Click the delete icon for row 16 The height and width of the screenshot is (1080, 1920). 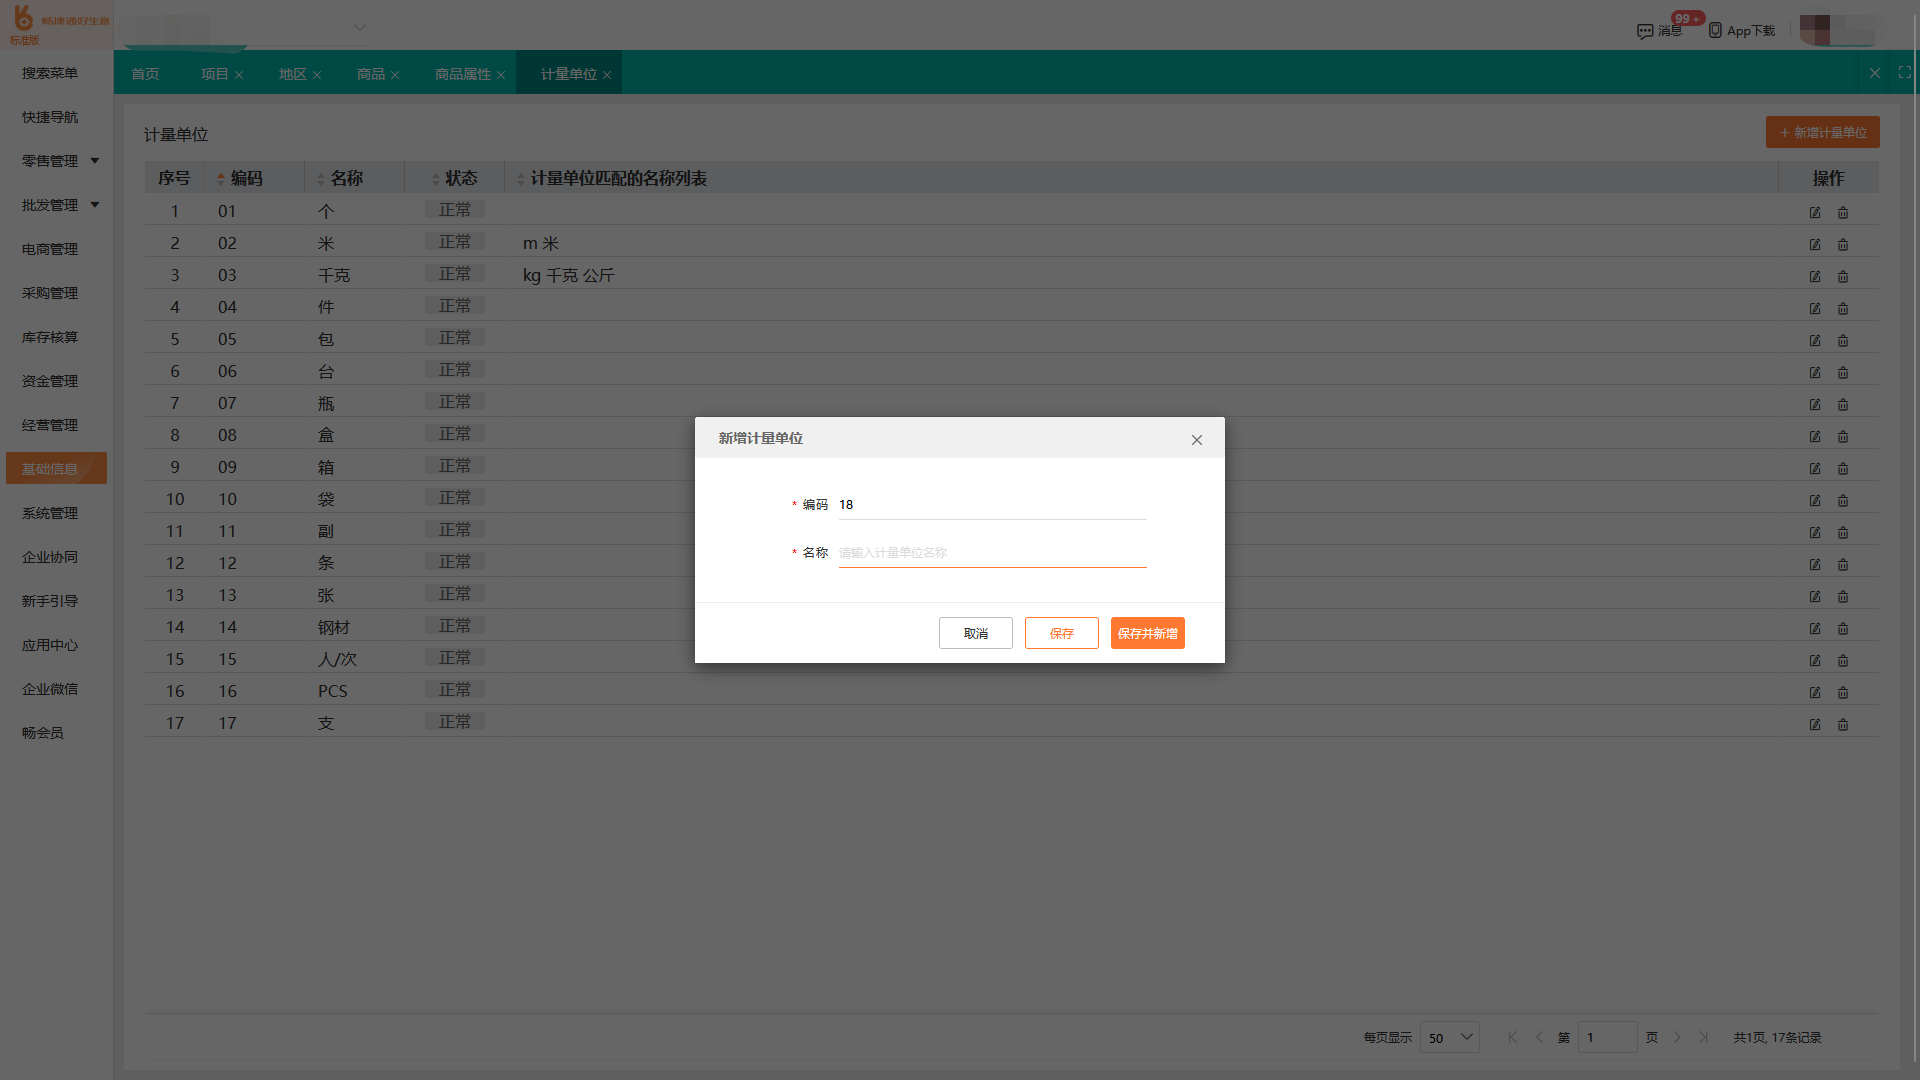tap(1844, 692)
